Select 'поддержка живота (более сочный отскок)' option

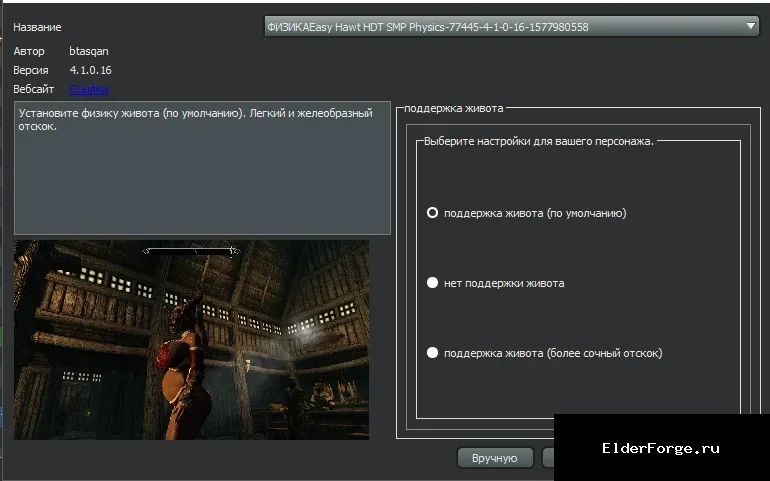coord(433,353)
